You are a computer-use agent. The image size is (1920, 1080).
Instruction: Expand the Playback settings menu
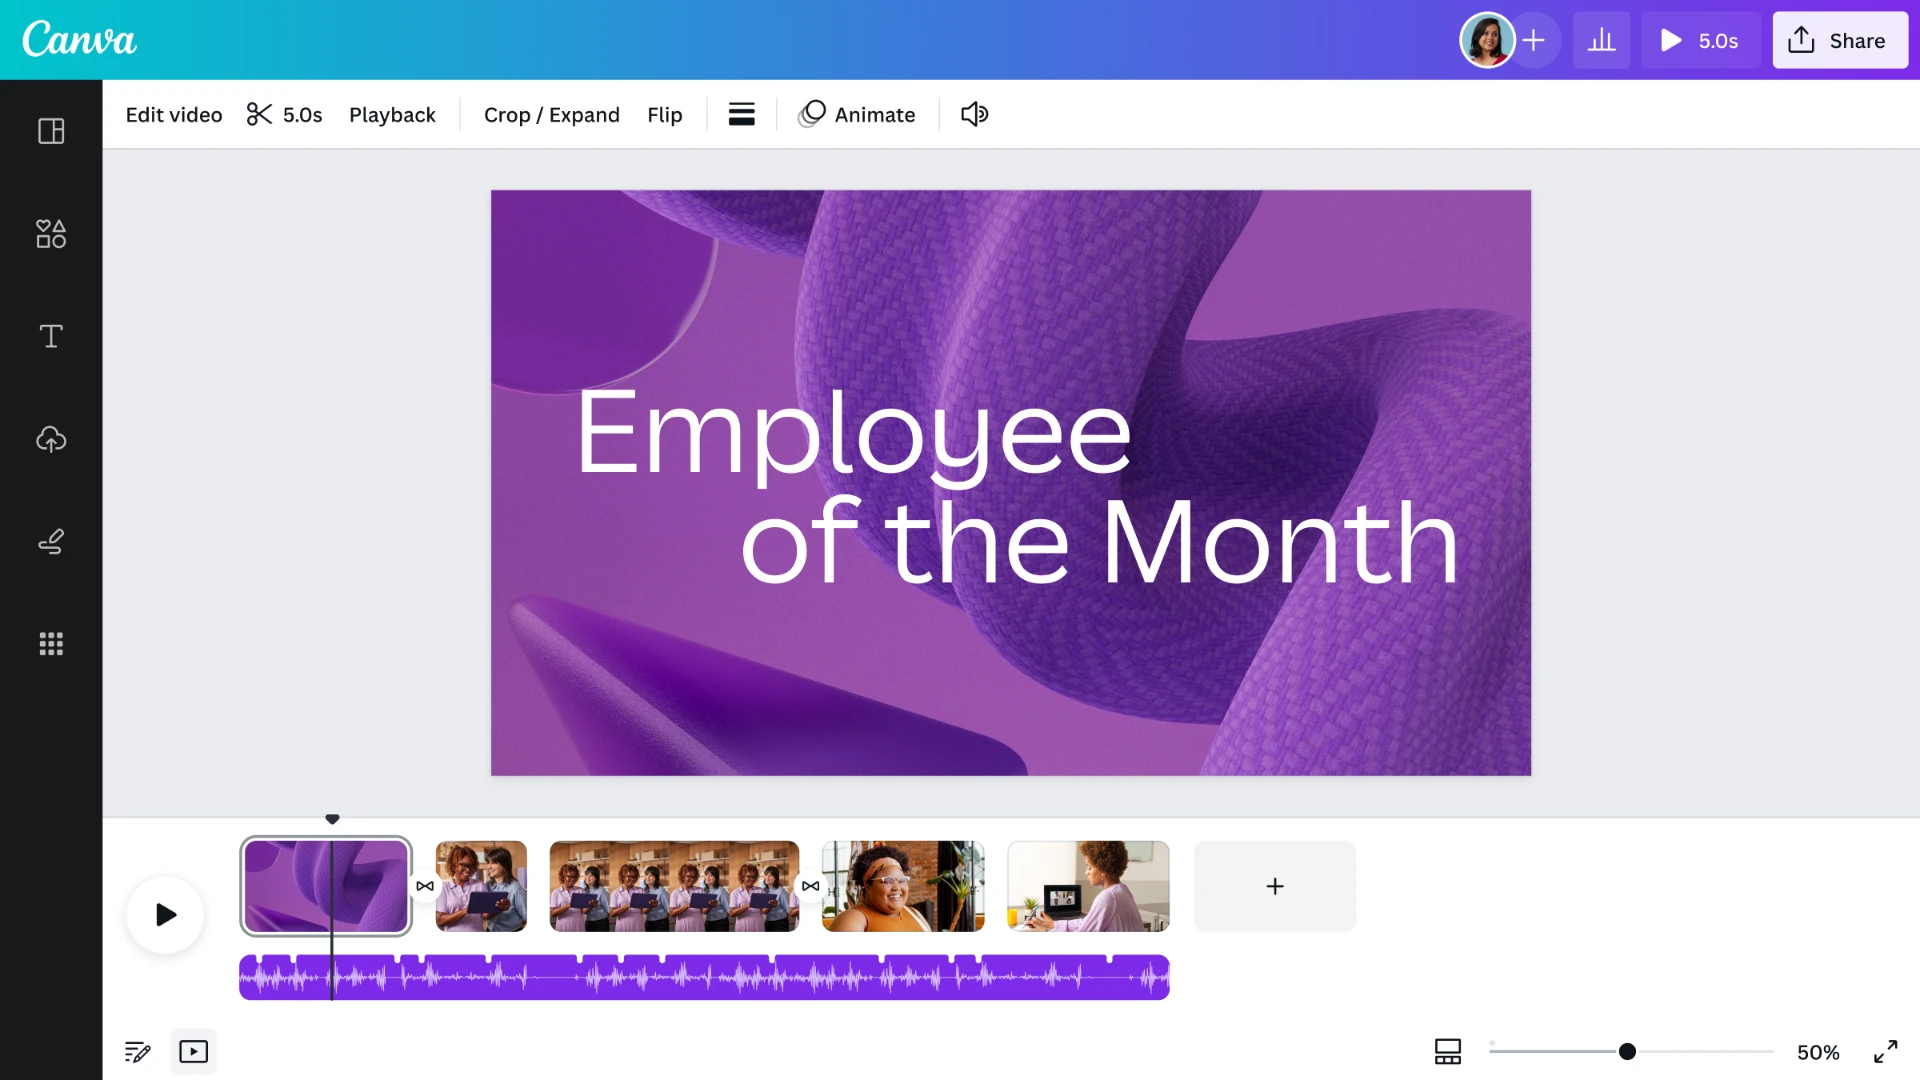coord(393,113)
